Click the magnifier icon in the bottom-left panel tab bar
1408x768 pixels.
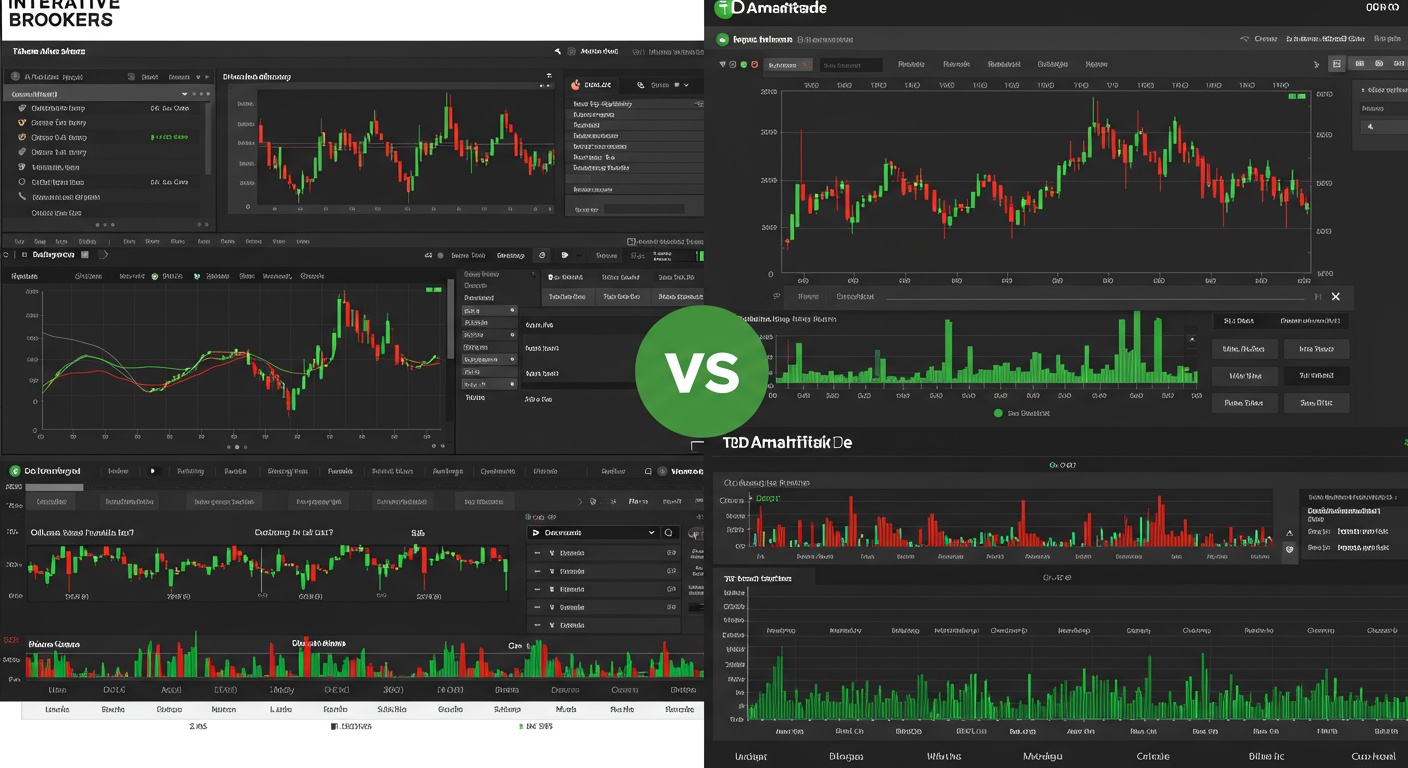tap(648, 471)
